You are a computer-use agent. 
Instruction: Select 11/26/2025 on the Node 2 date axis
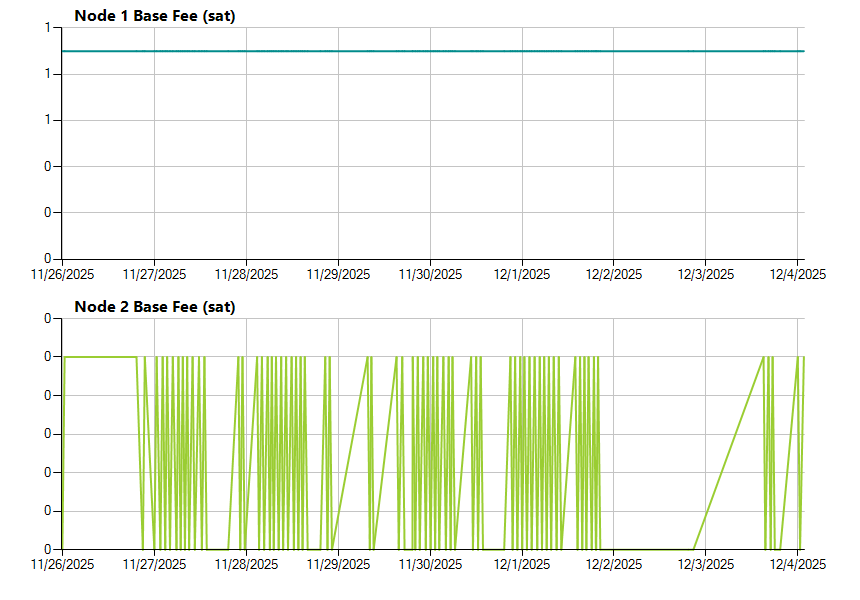(x=62, y=565)
